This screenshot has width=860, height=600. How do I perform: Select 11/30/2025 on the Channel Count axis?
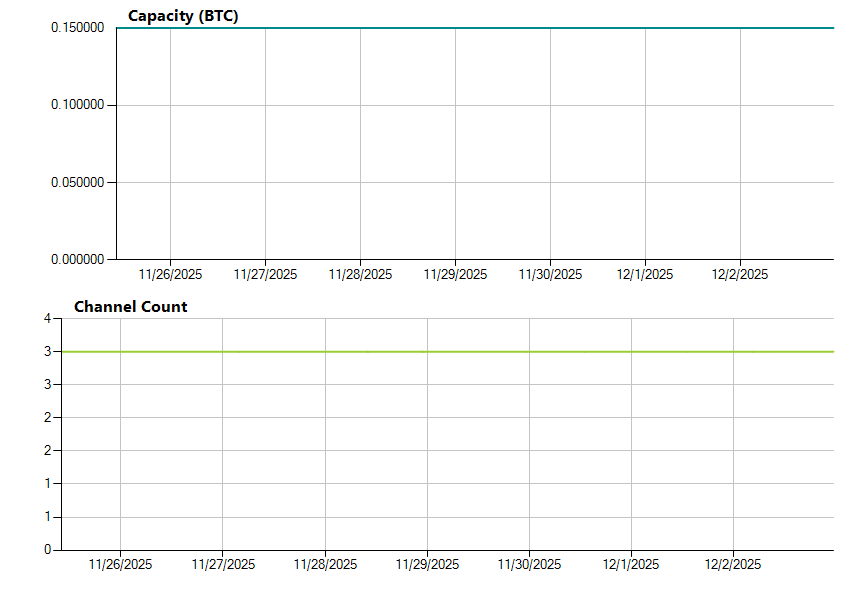pos(529,564)
